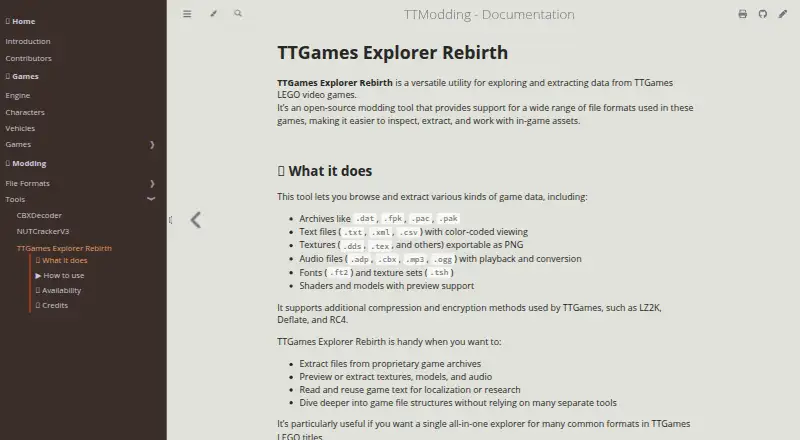
Task: Open the Vehicles page
Action: pyautogui.click(x=20, y=128)
